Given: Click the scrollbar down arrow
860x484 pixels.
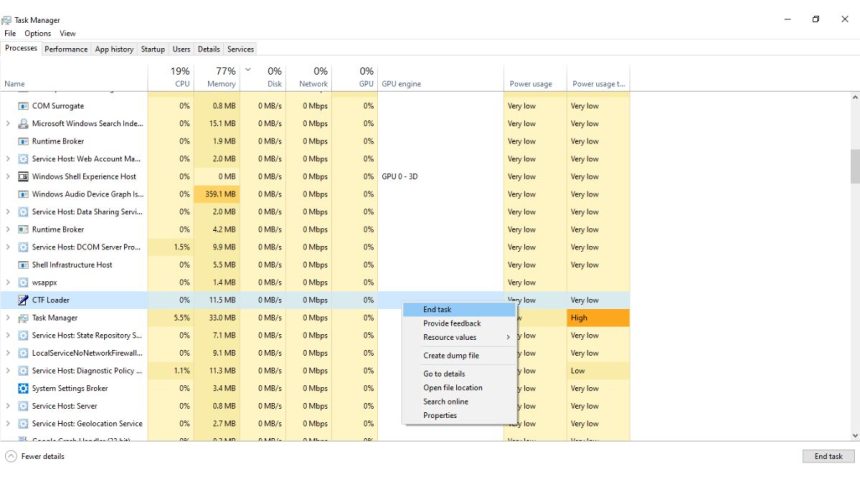Looking at the screenshot, I should click(x=855, y=436).
